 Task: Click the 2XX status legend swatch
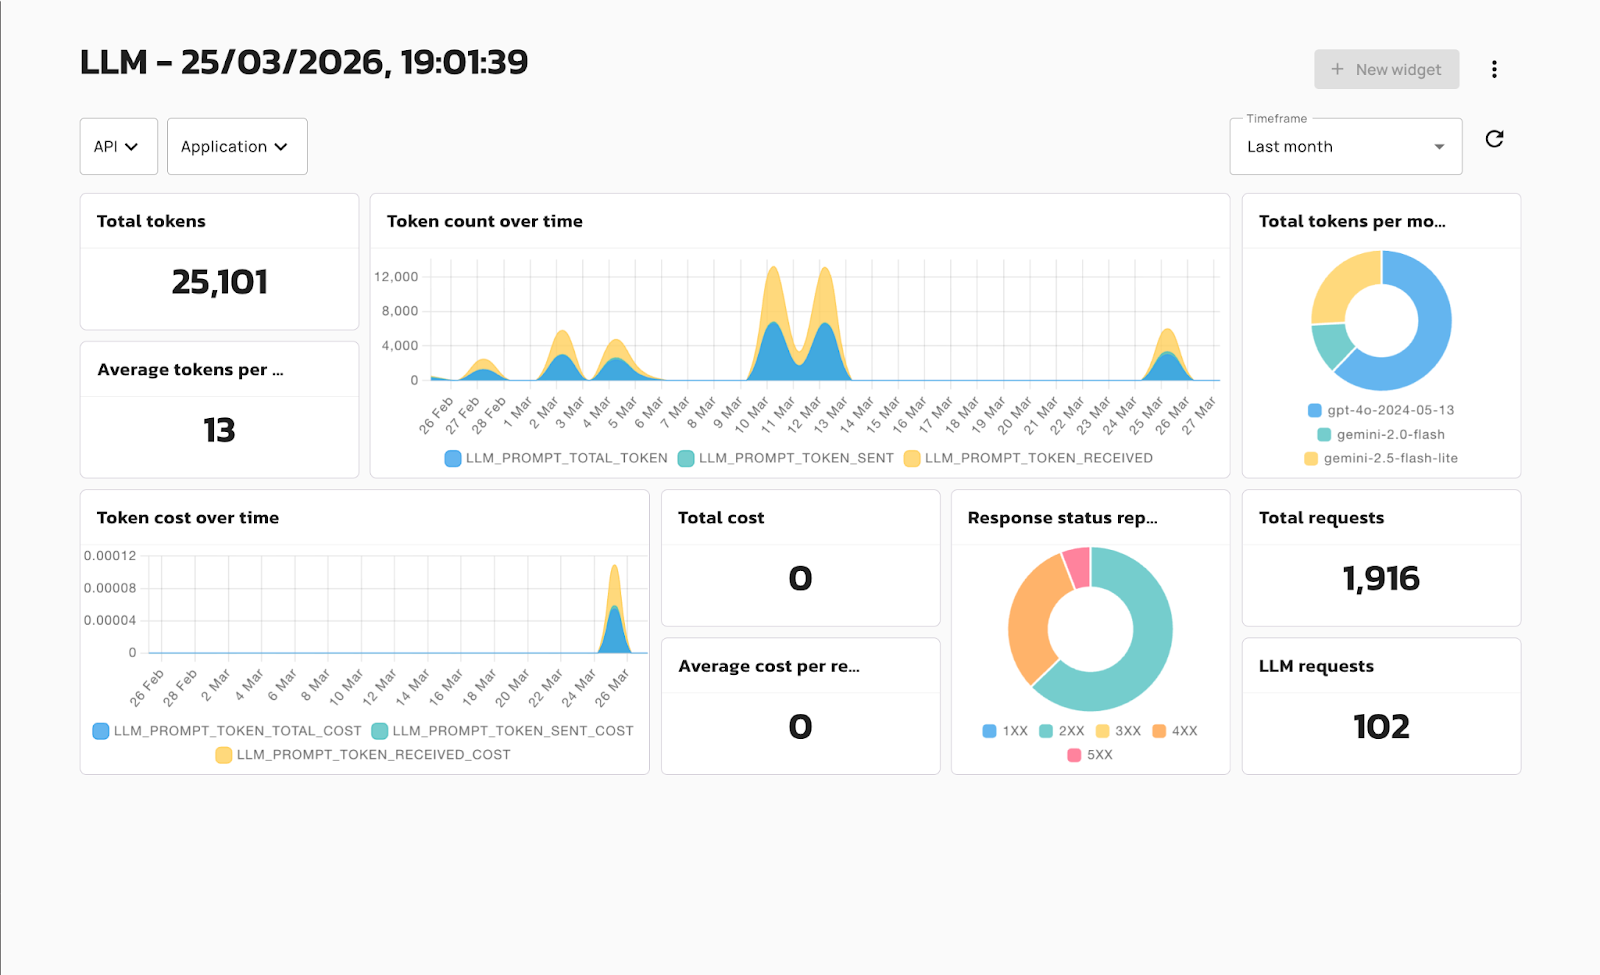1046,731
